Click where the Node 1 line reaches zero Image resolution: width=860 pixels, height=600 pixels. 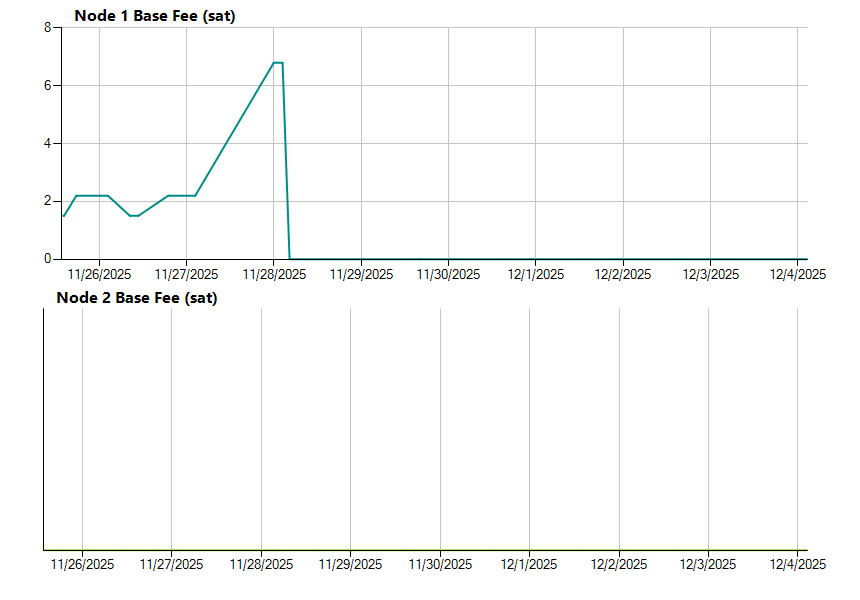point(290,258)
